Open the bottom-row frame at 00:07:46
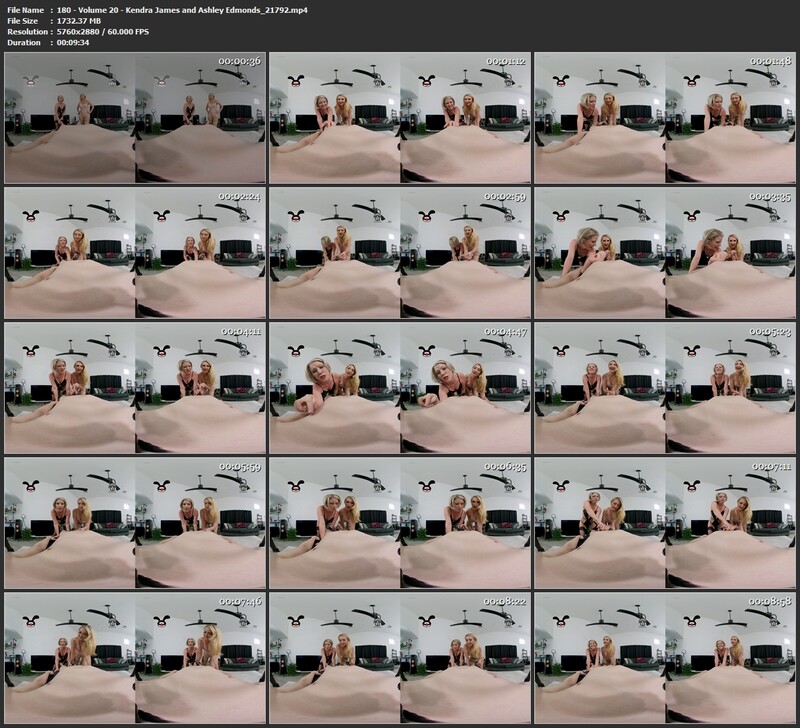 point(135,656)
